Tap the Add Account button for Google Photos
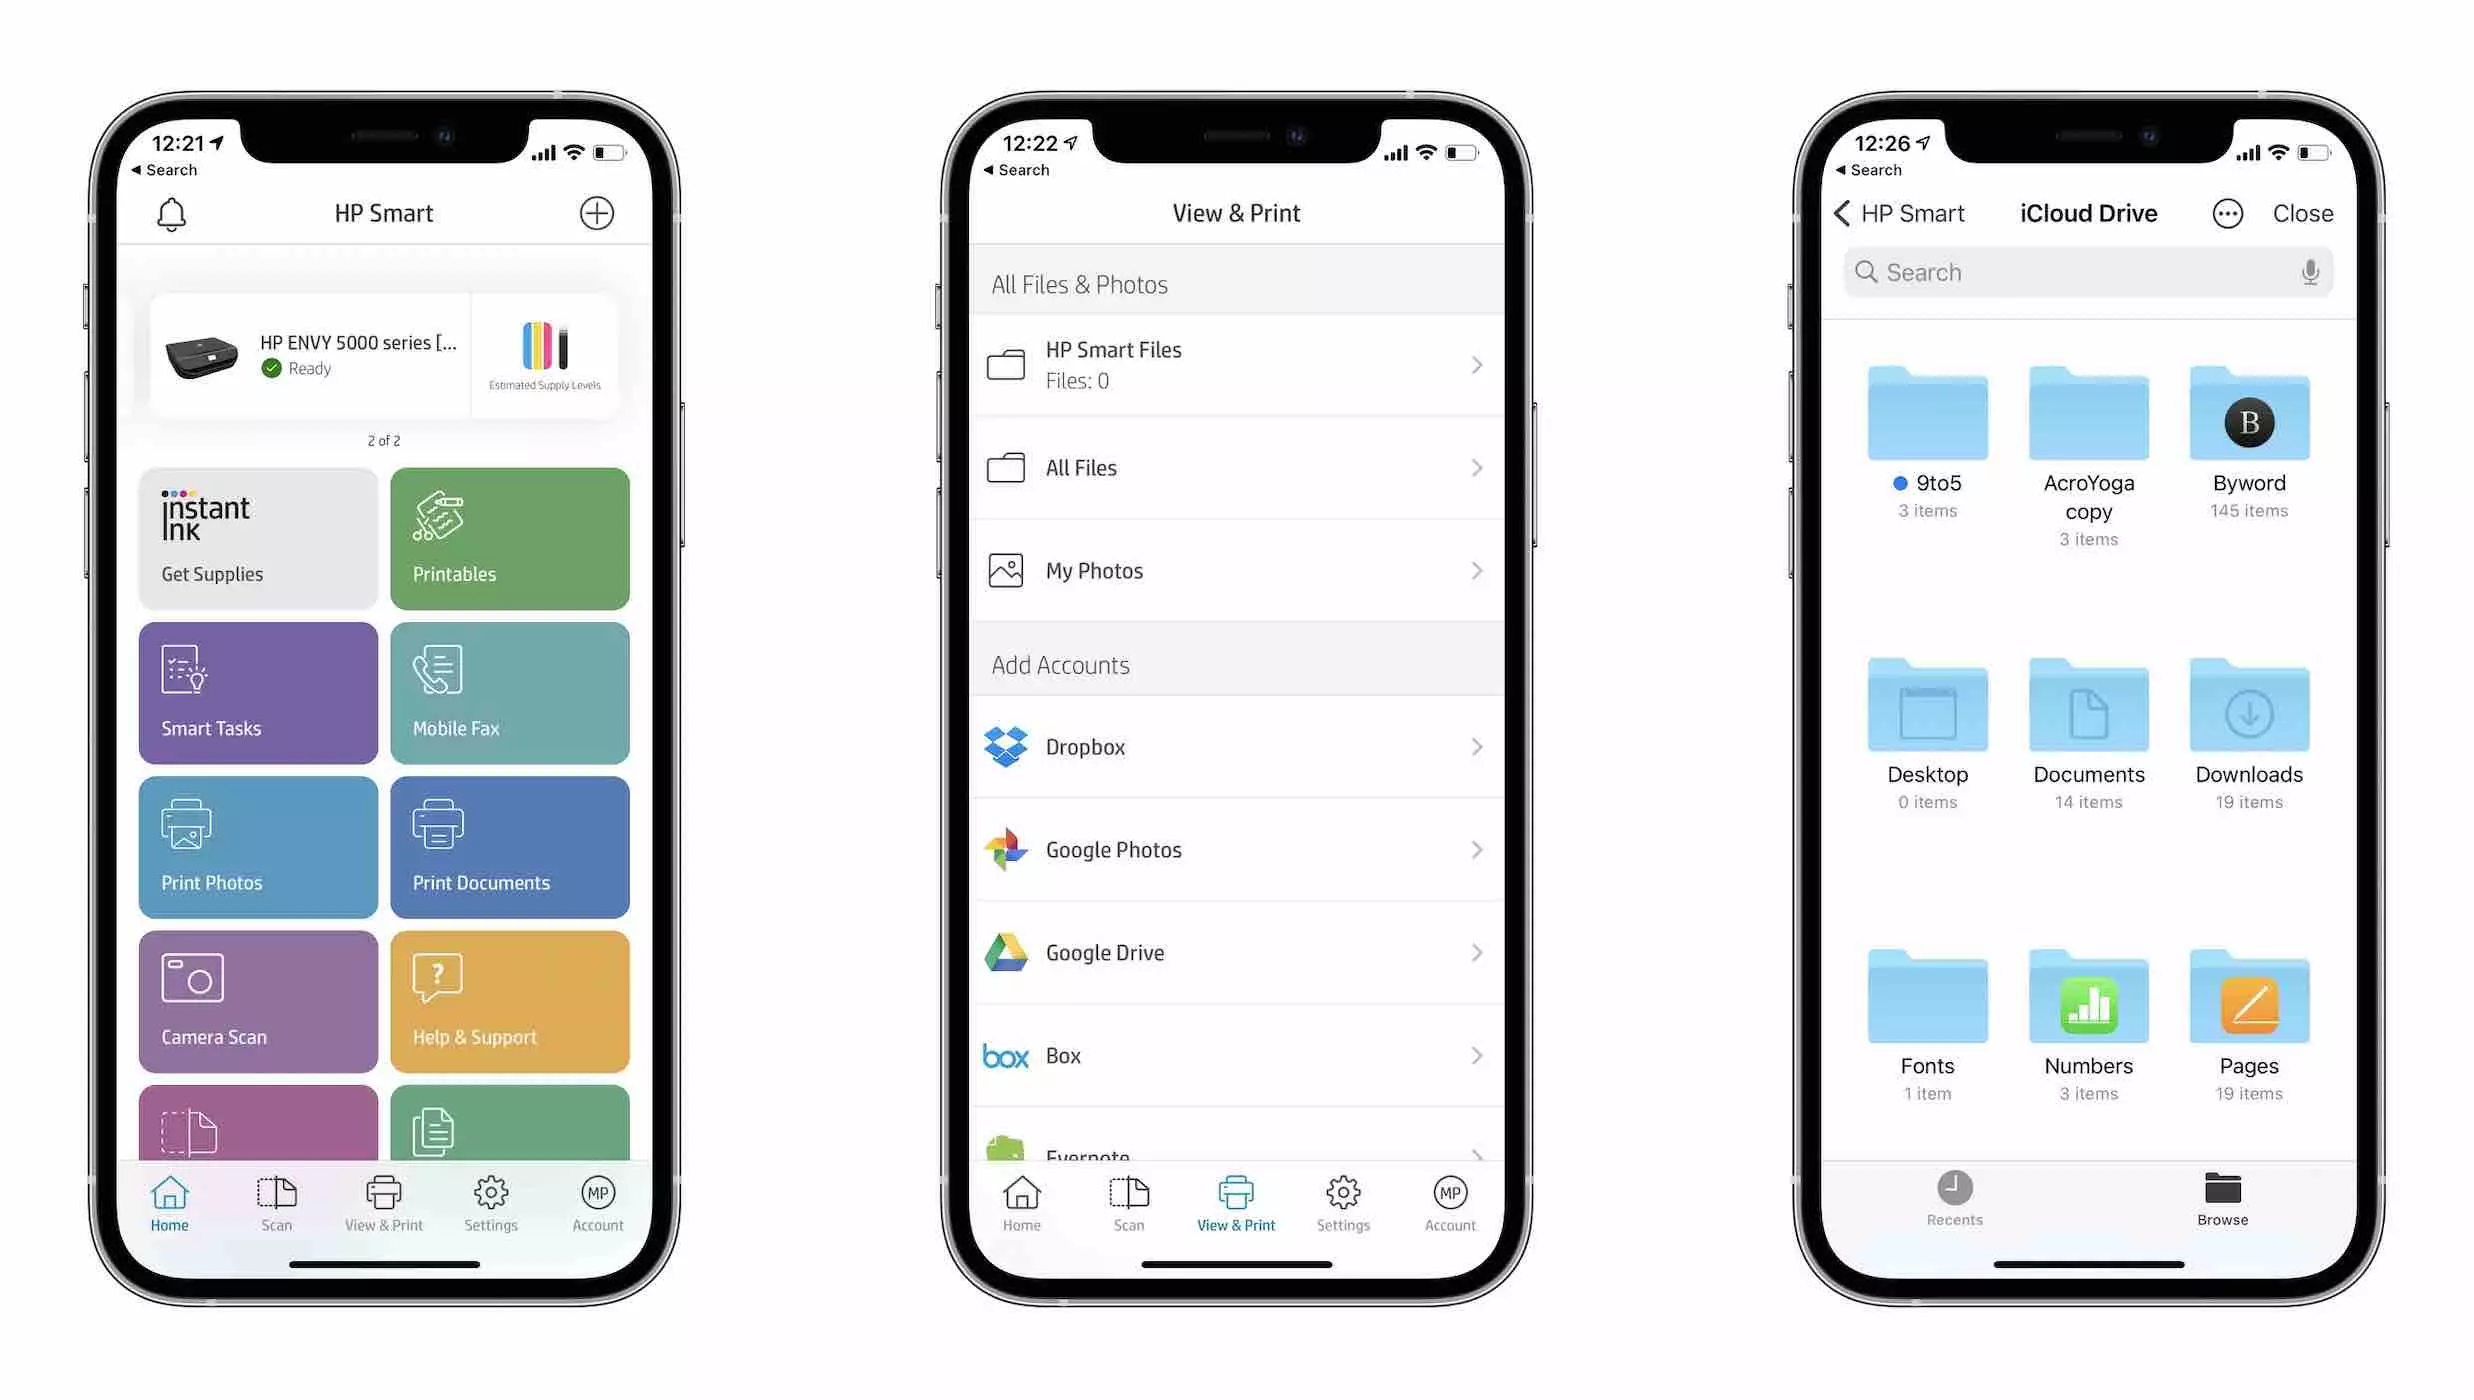 point(1235,850)
